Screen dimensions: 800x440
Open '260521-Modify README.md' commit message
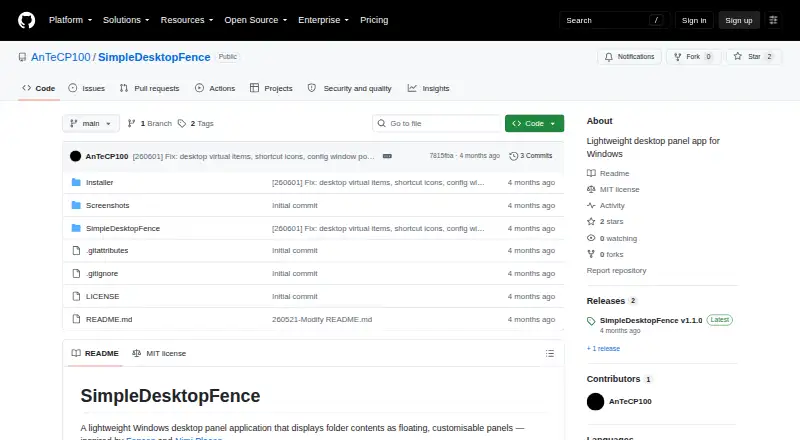coord(322,320)
